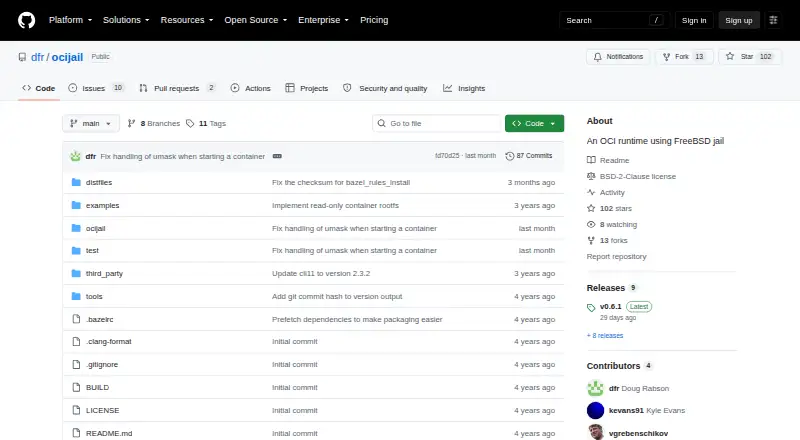Screen dimensions: 800x440
Task: Open the ocijail repository name link
Action: (67, 57)
